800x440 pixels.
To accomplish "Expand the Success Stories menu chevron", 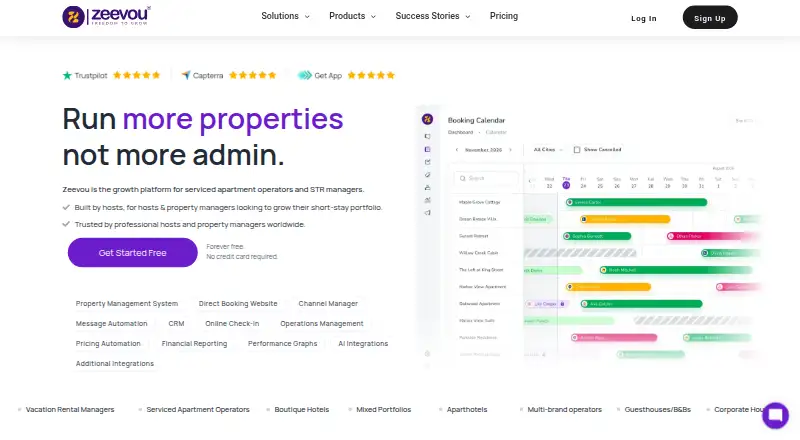I will tap(467, 16).
